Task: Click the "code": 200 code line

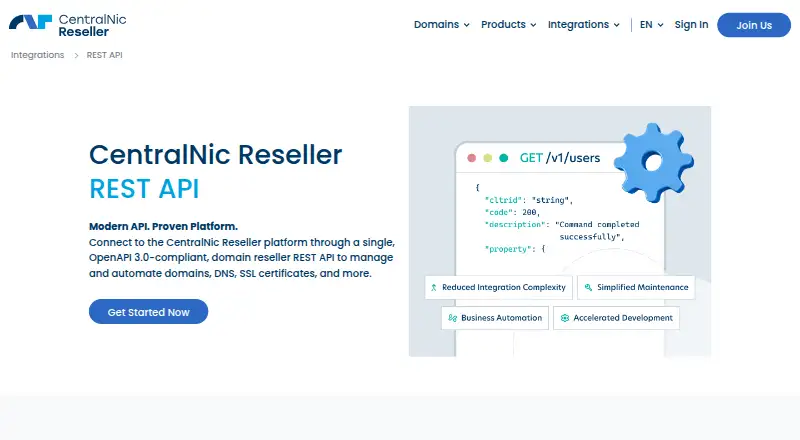Action: 512,212
